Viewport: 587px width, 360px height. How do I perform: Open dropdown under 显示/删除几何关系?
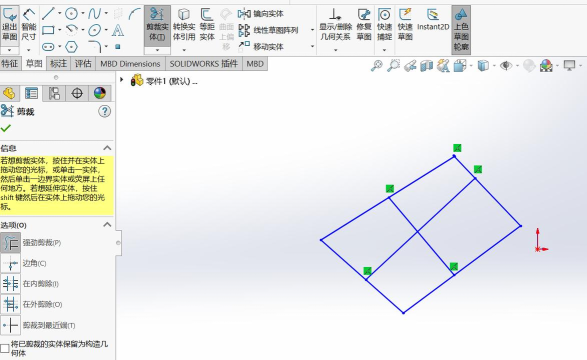(335, 50)
